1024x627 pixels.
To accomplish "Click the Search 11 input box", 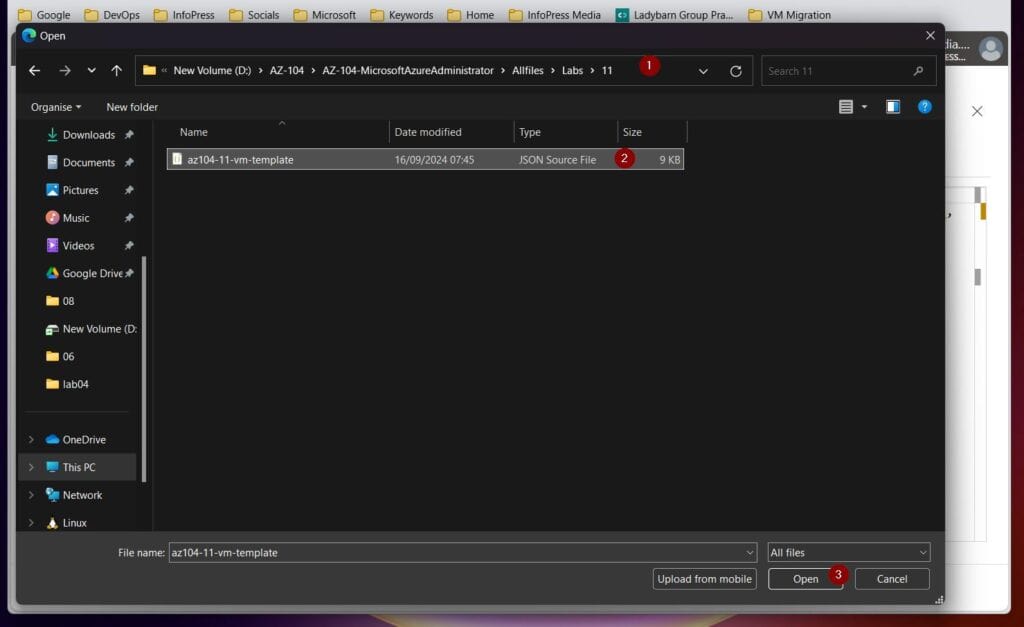I will click(848, 71).
